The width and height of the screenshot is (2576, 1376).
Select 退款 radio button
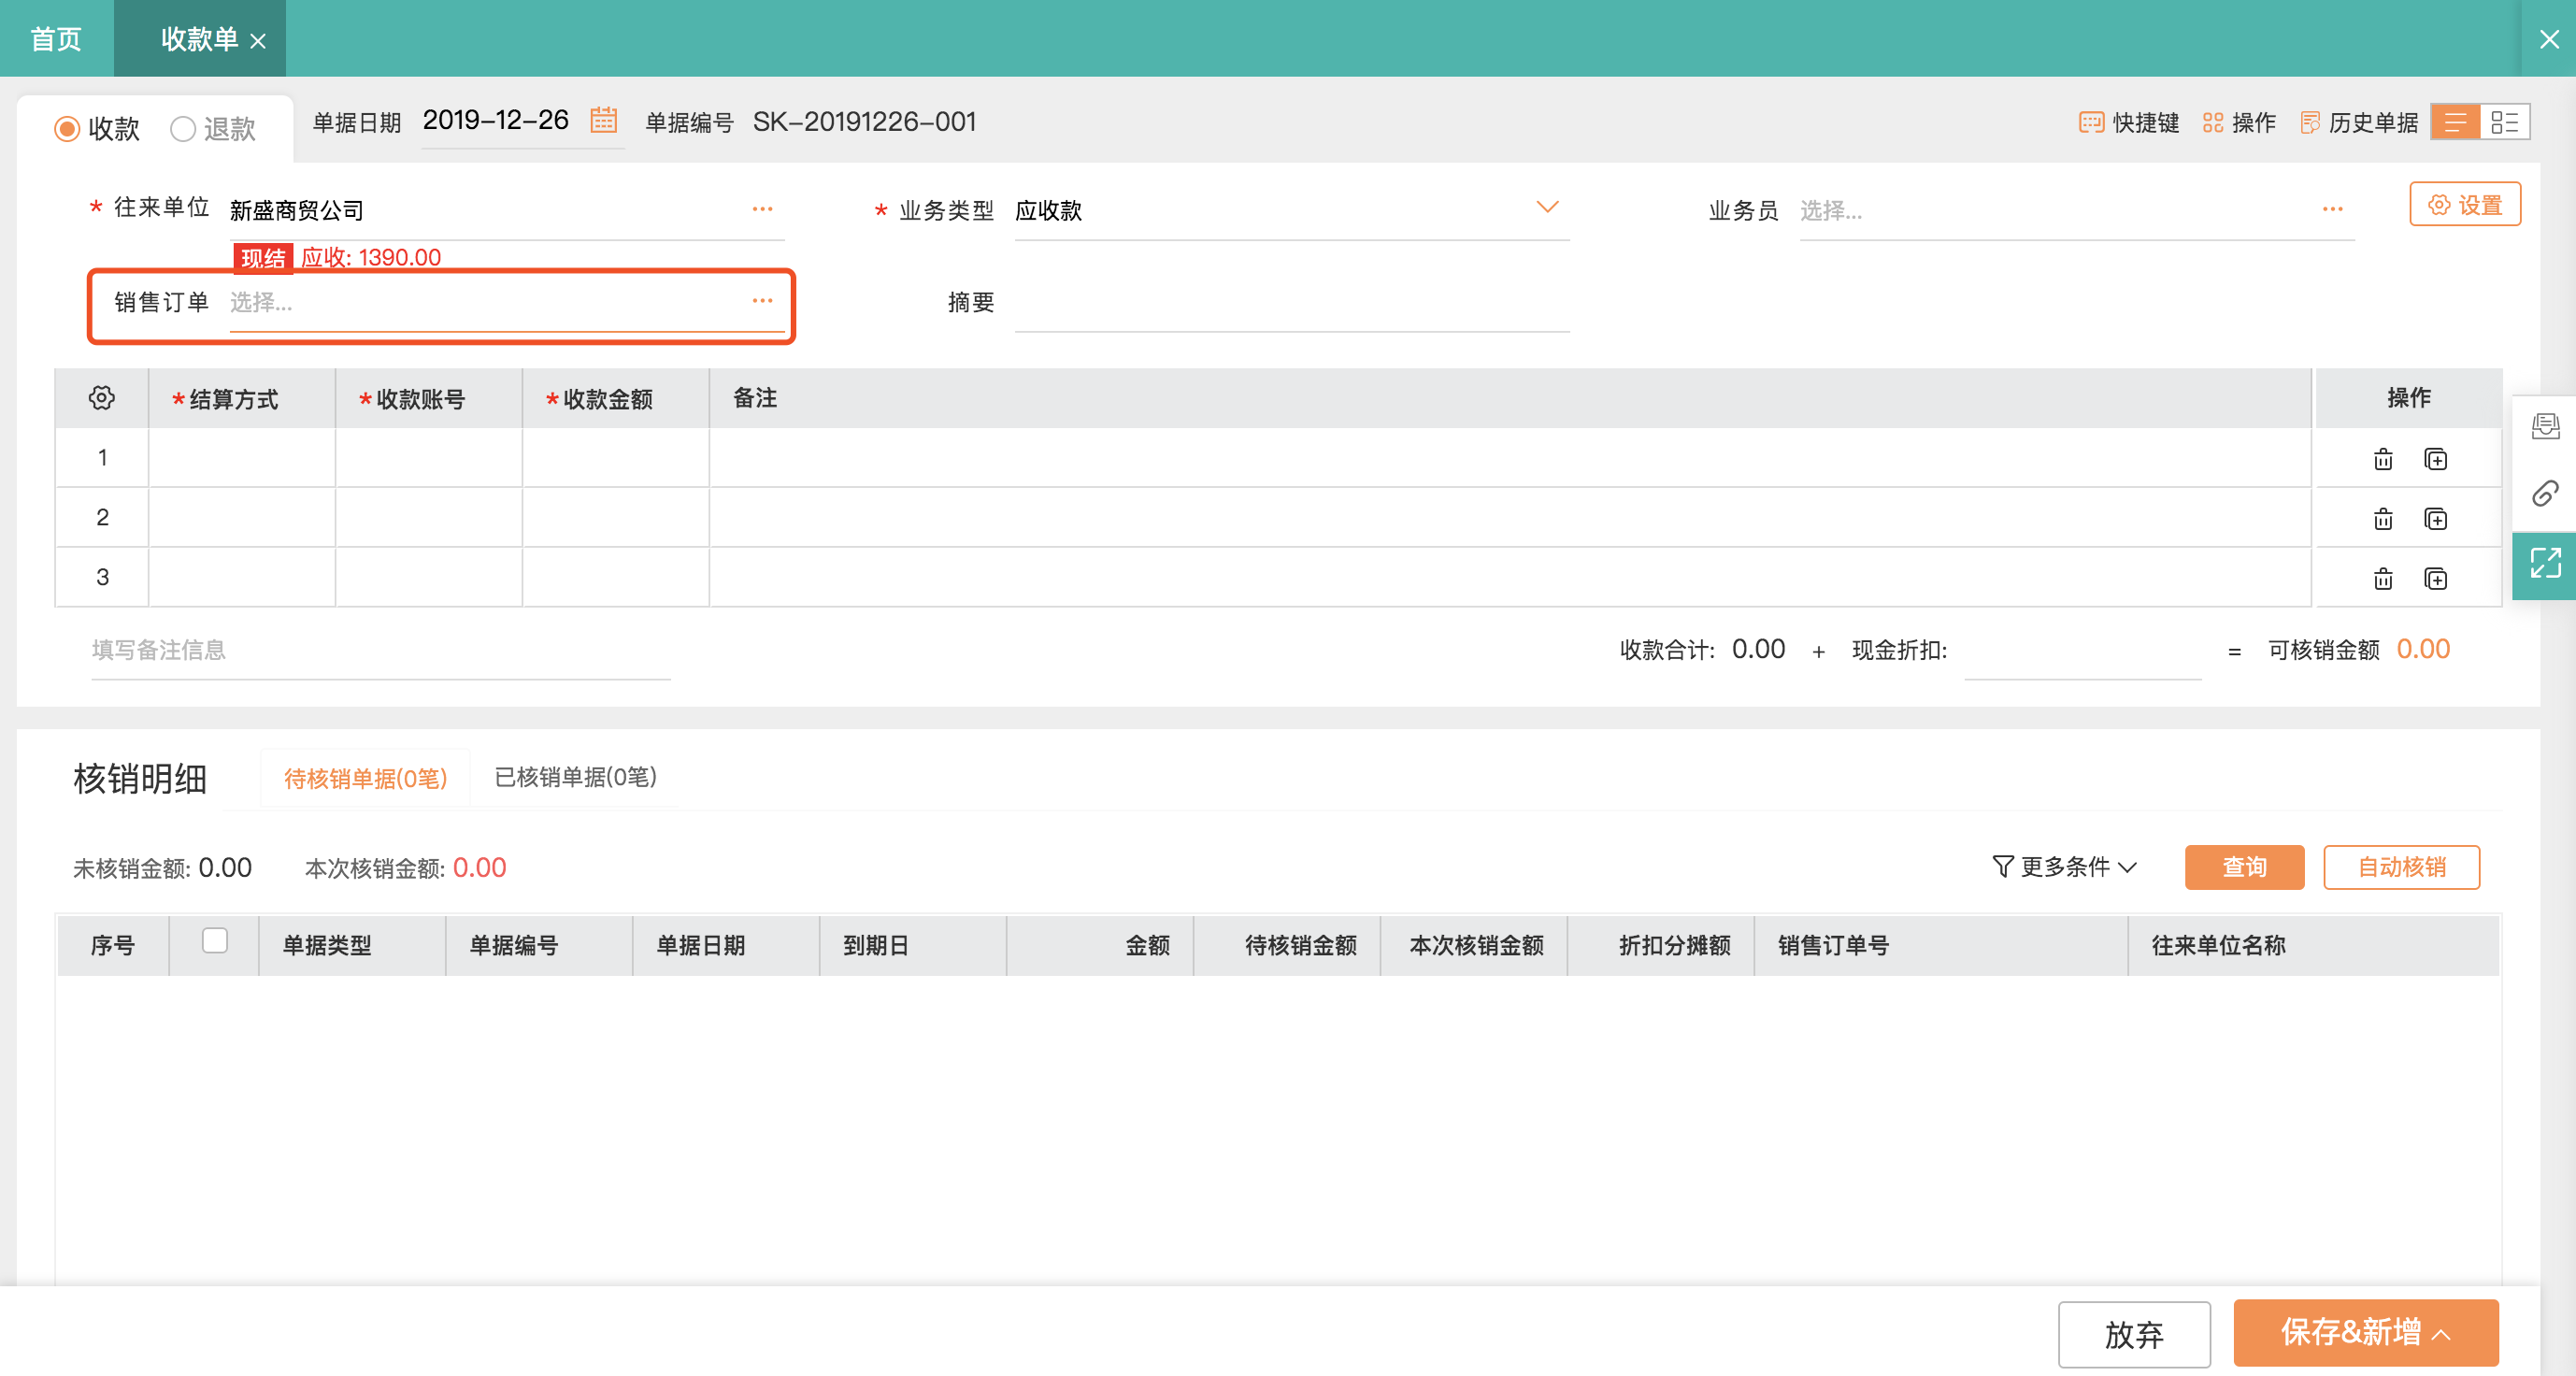(x=184, y=122)
